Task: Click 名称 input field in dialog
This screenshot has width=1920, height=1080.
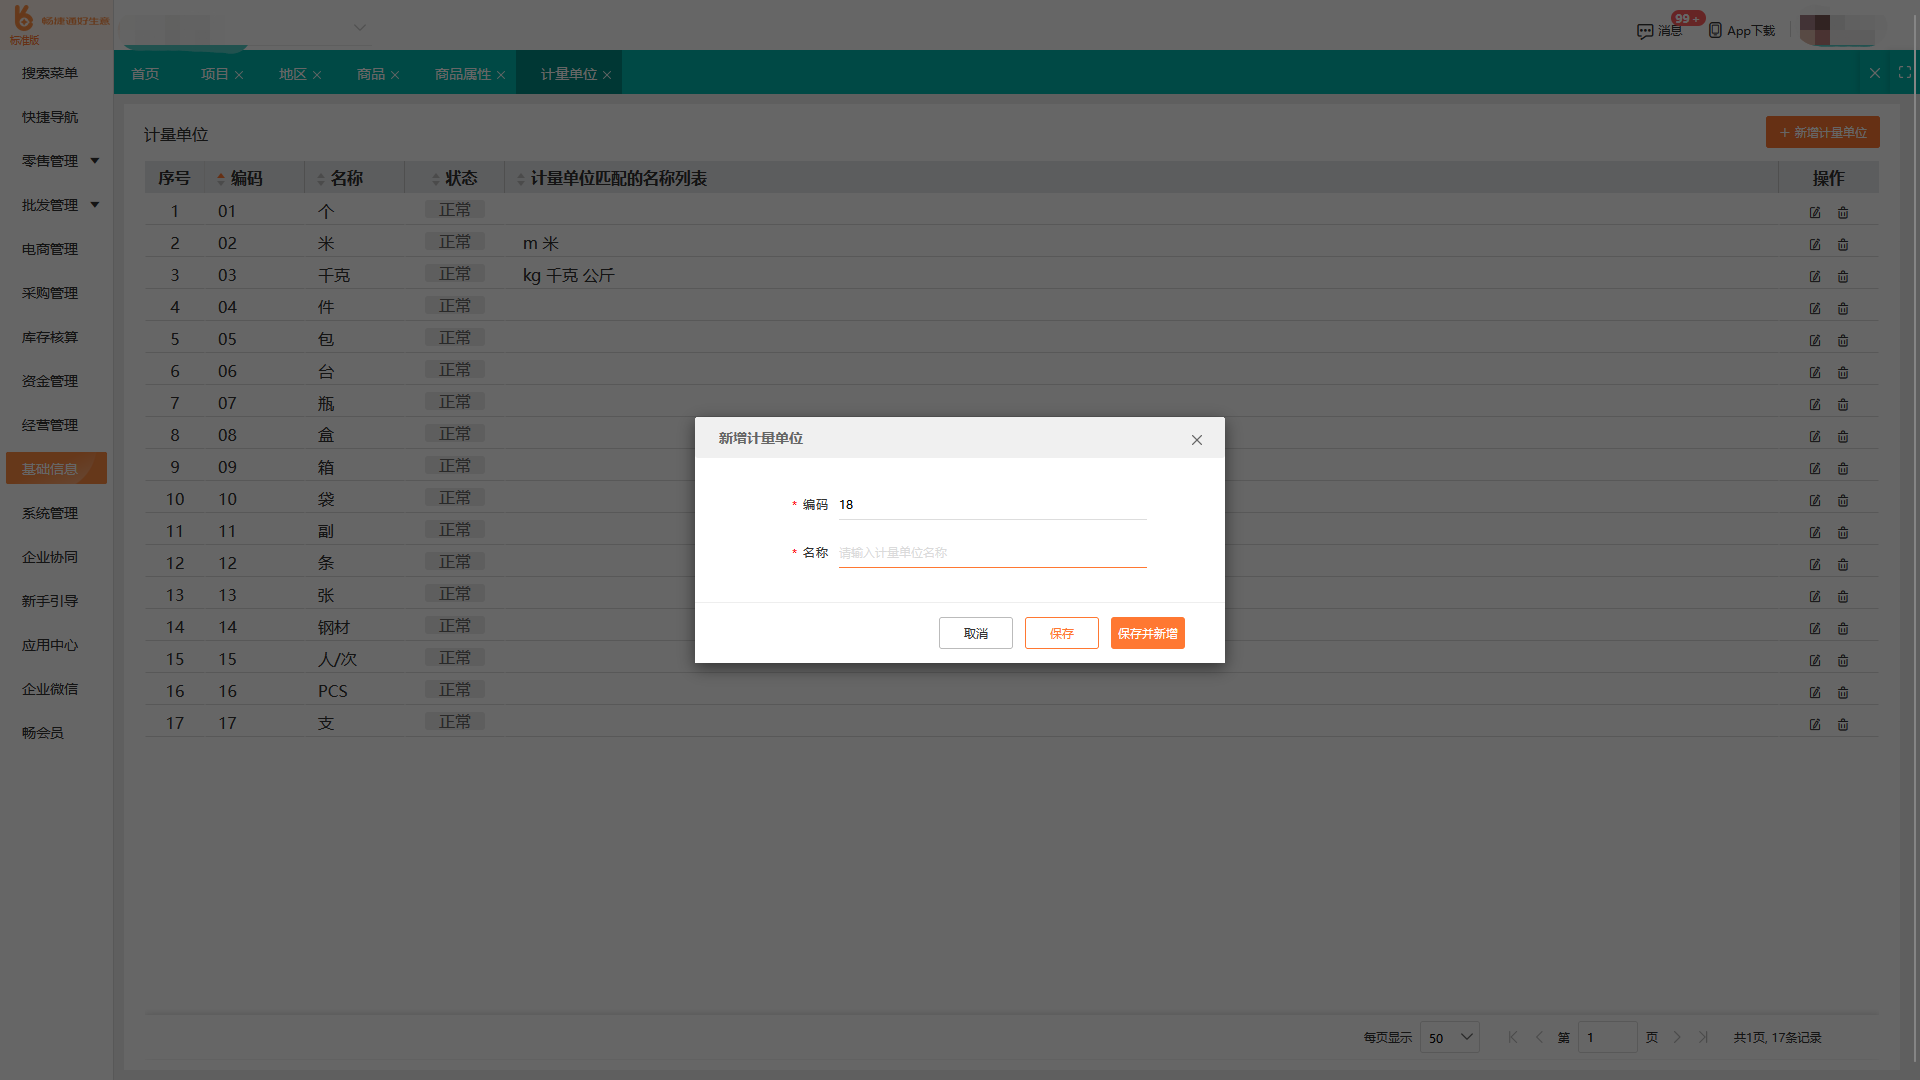Action: (990, 551)
